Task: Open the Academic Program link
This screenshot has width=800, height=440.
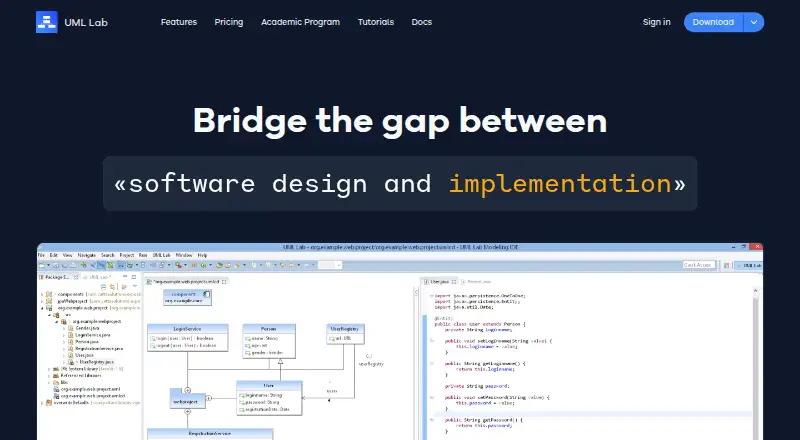Action: 301,22
